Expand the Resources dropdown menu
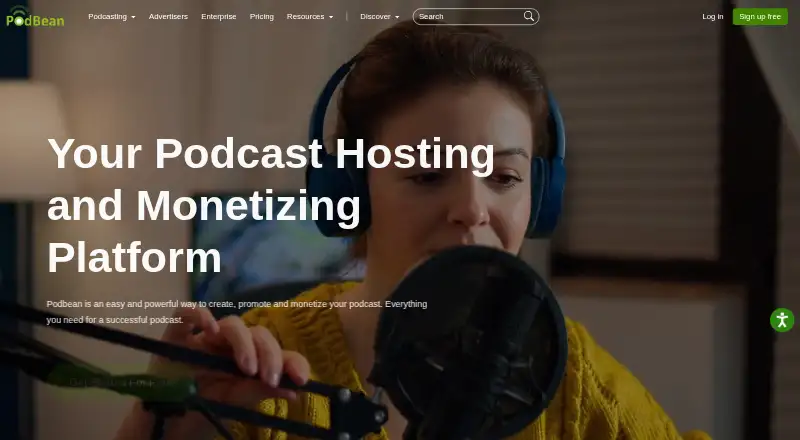Screen dimensions: 800x440 pos(310,16)
